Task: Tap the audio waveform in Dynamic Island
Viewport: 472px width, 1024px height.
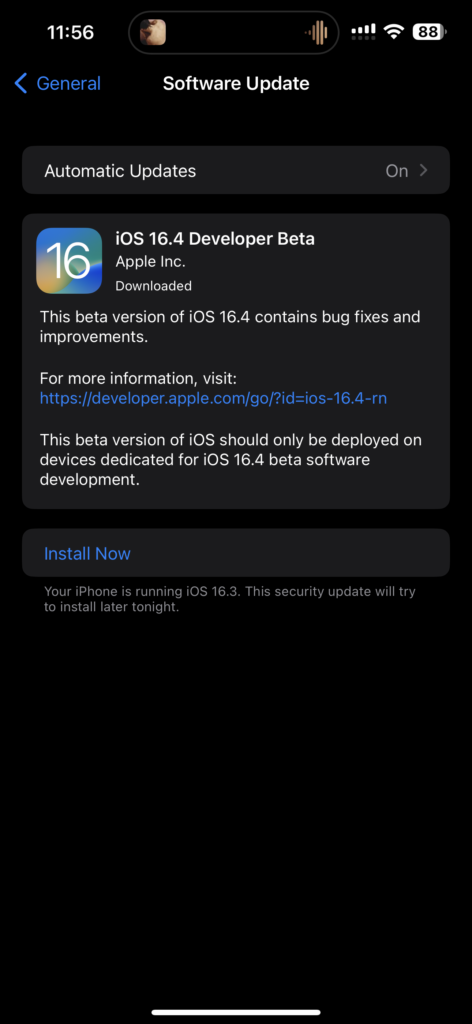Action: point(316,32)
